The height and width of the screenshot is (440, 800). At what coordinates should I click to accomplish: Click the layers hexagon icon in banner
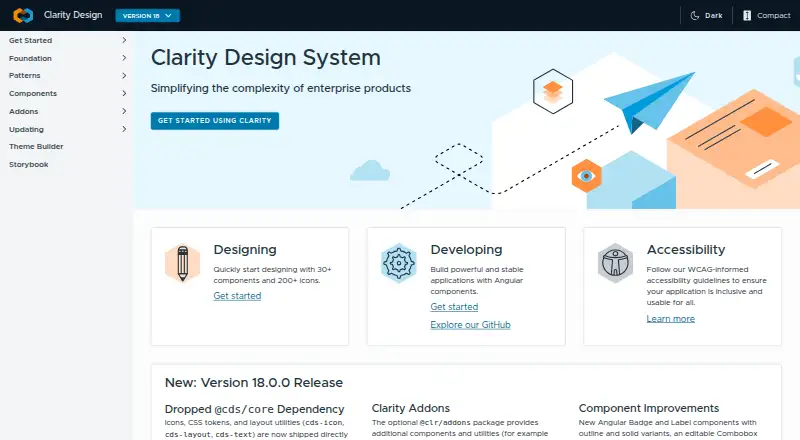point(553,91)
